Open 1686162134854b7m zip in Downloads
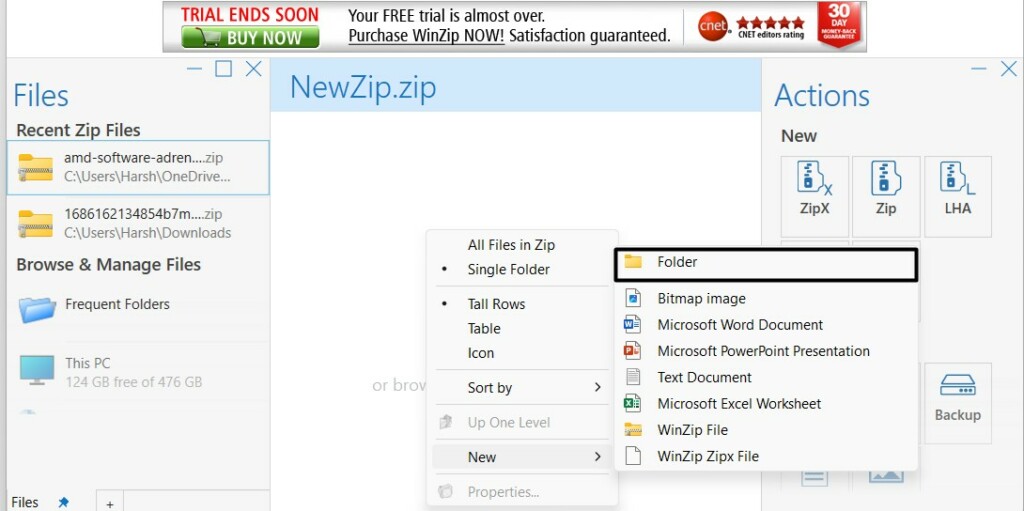The image size is (1024, 511). point(138,223)
